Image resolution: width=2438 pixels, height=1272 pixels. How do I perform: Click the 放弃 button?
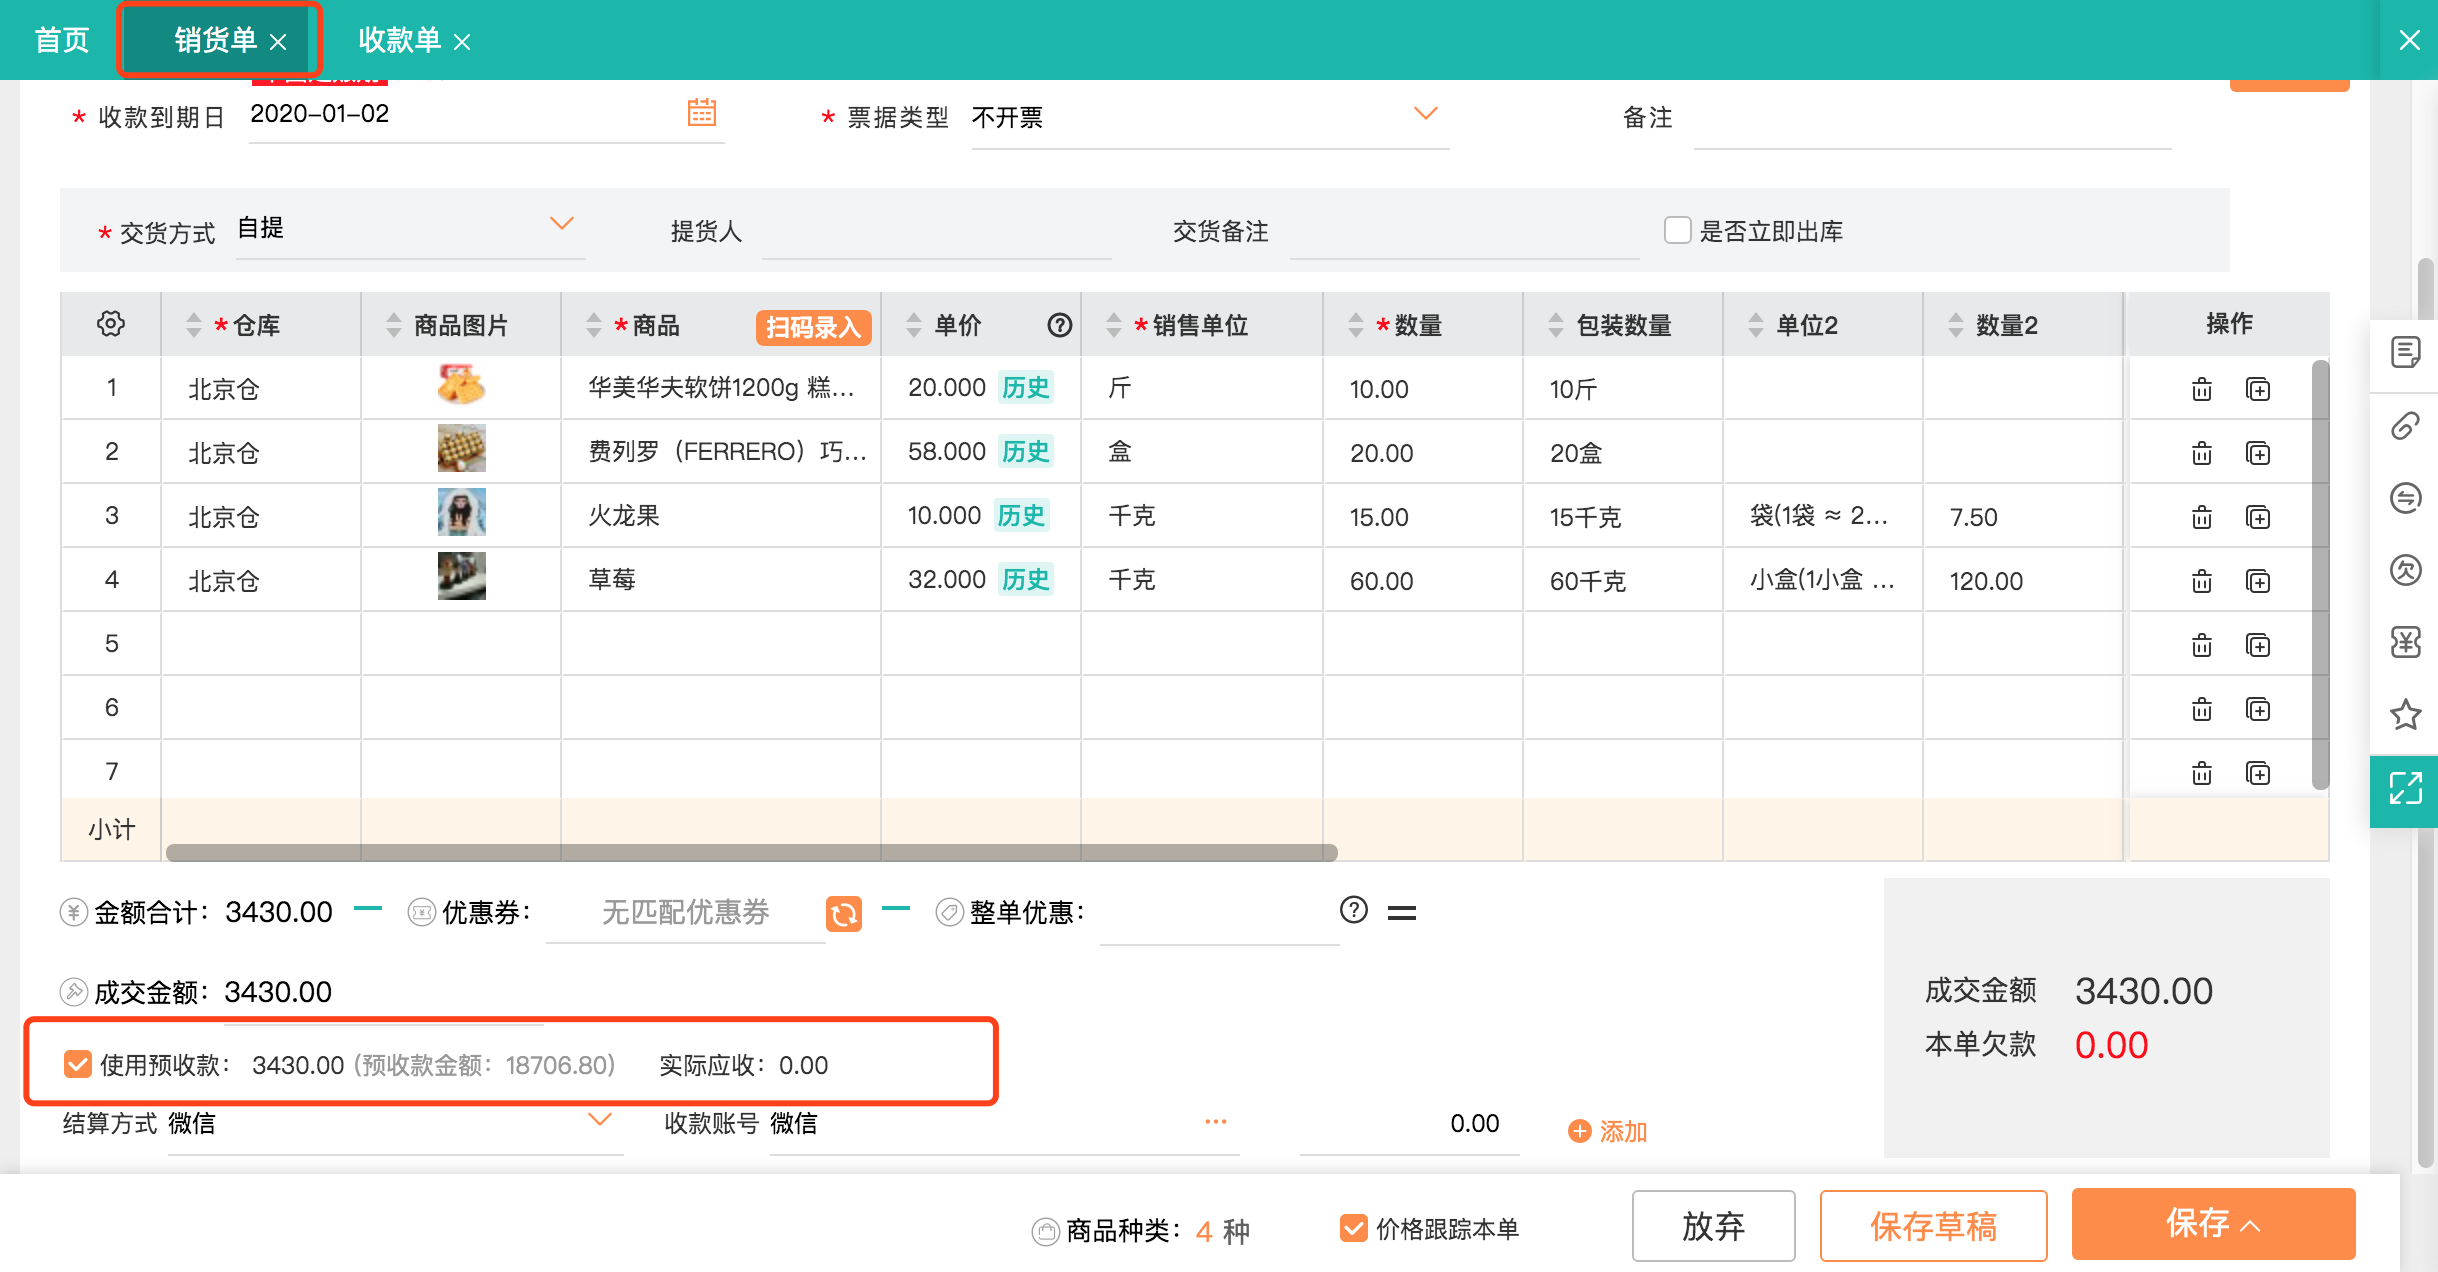[x=1716, y=1224]
